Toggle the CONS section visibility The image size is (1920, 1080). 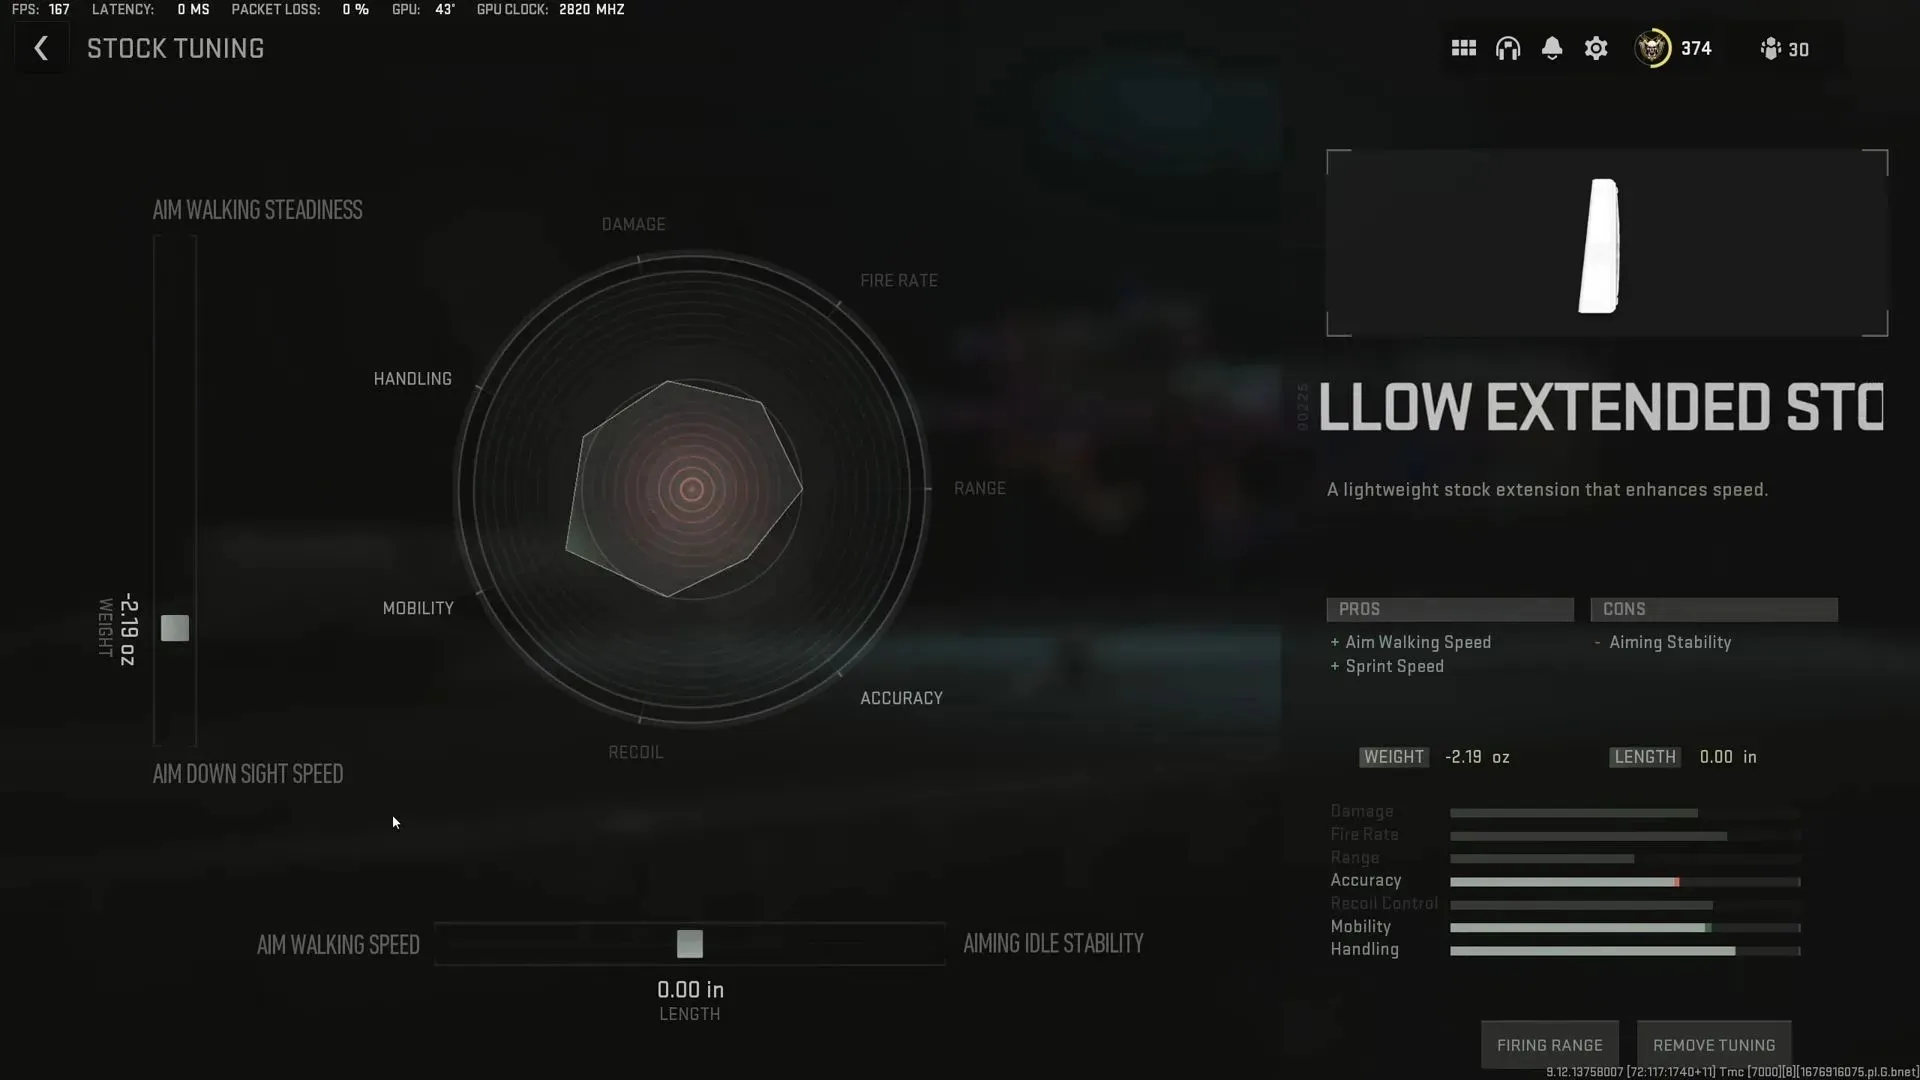click(1713, 608)
